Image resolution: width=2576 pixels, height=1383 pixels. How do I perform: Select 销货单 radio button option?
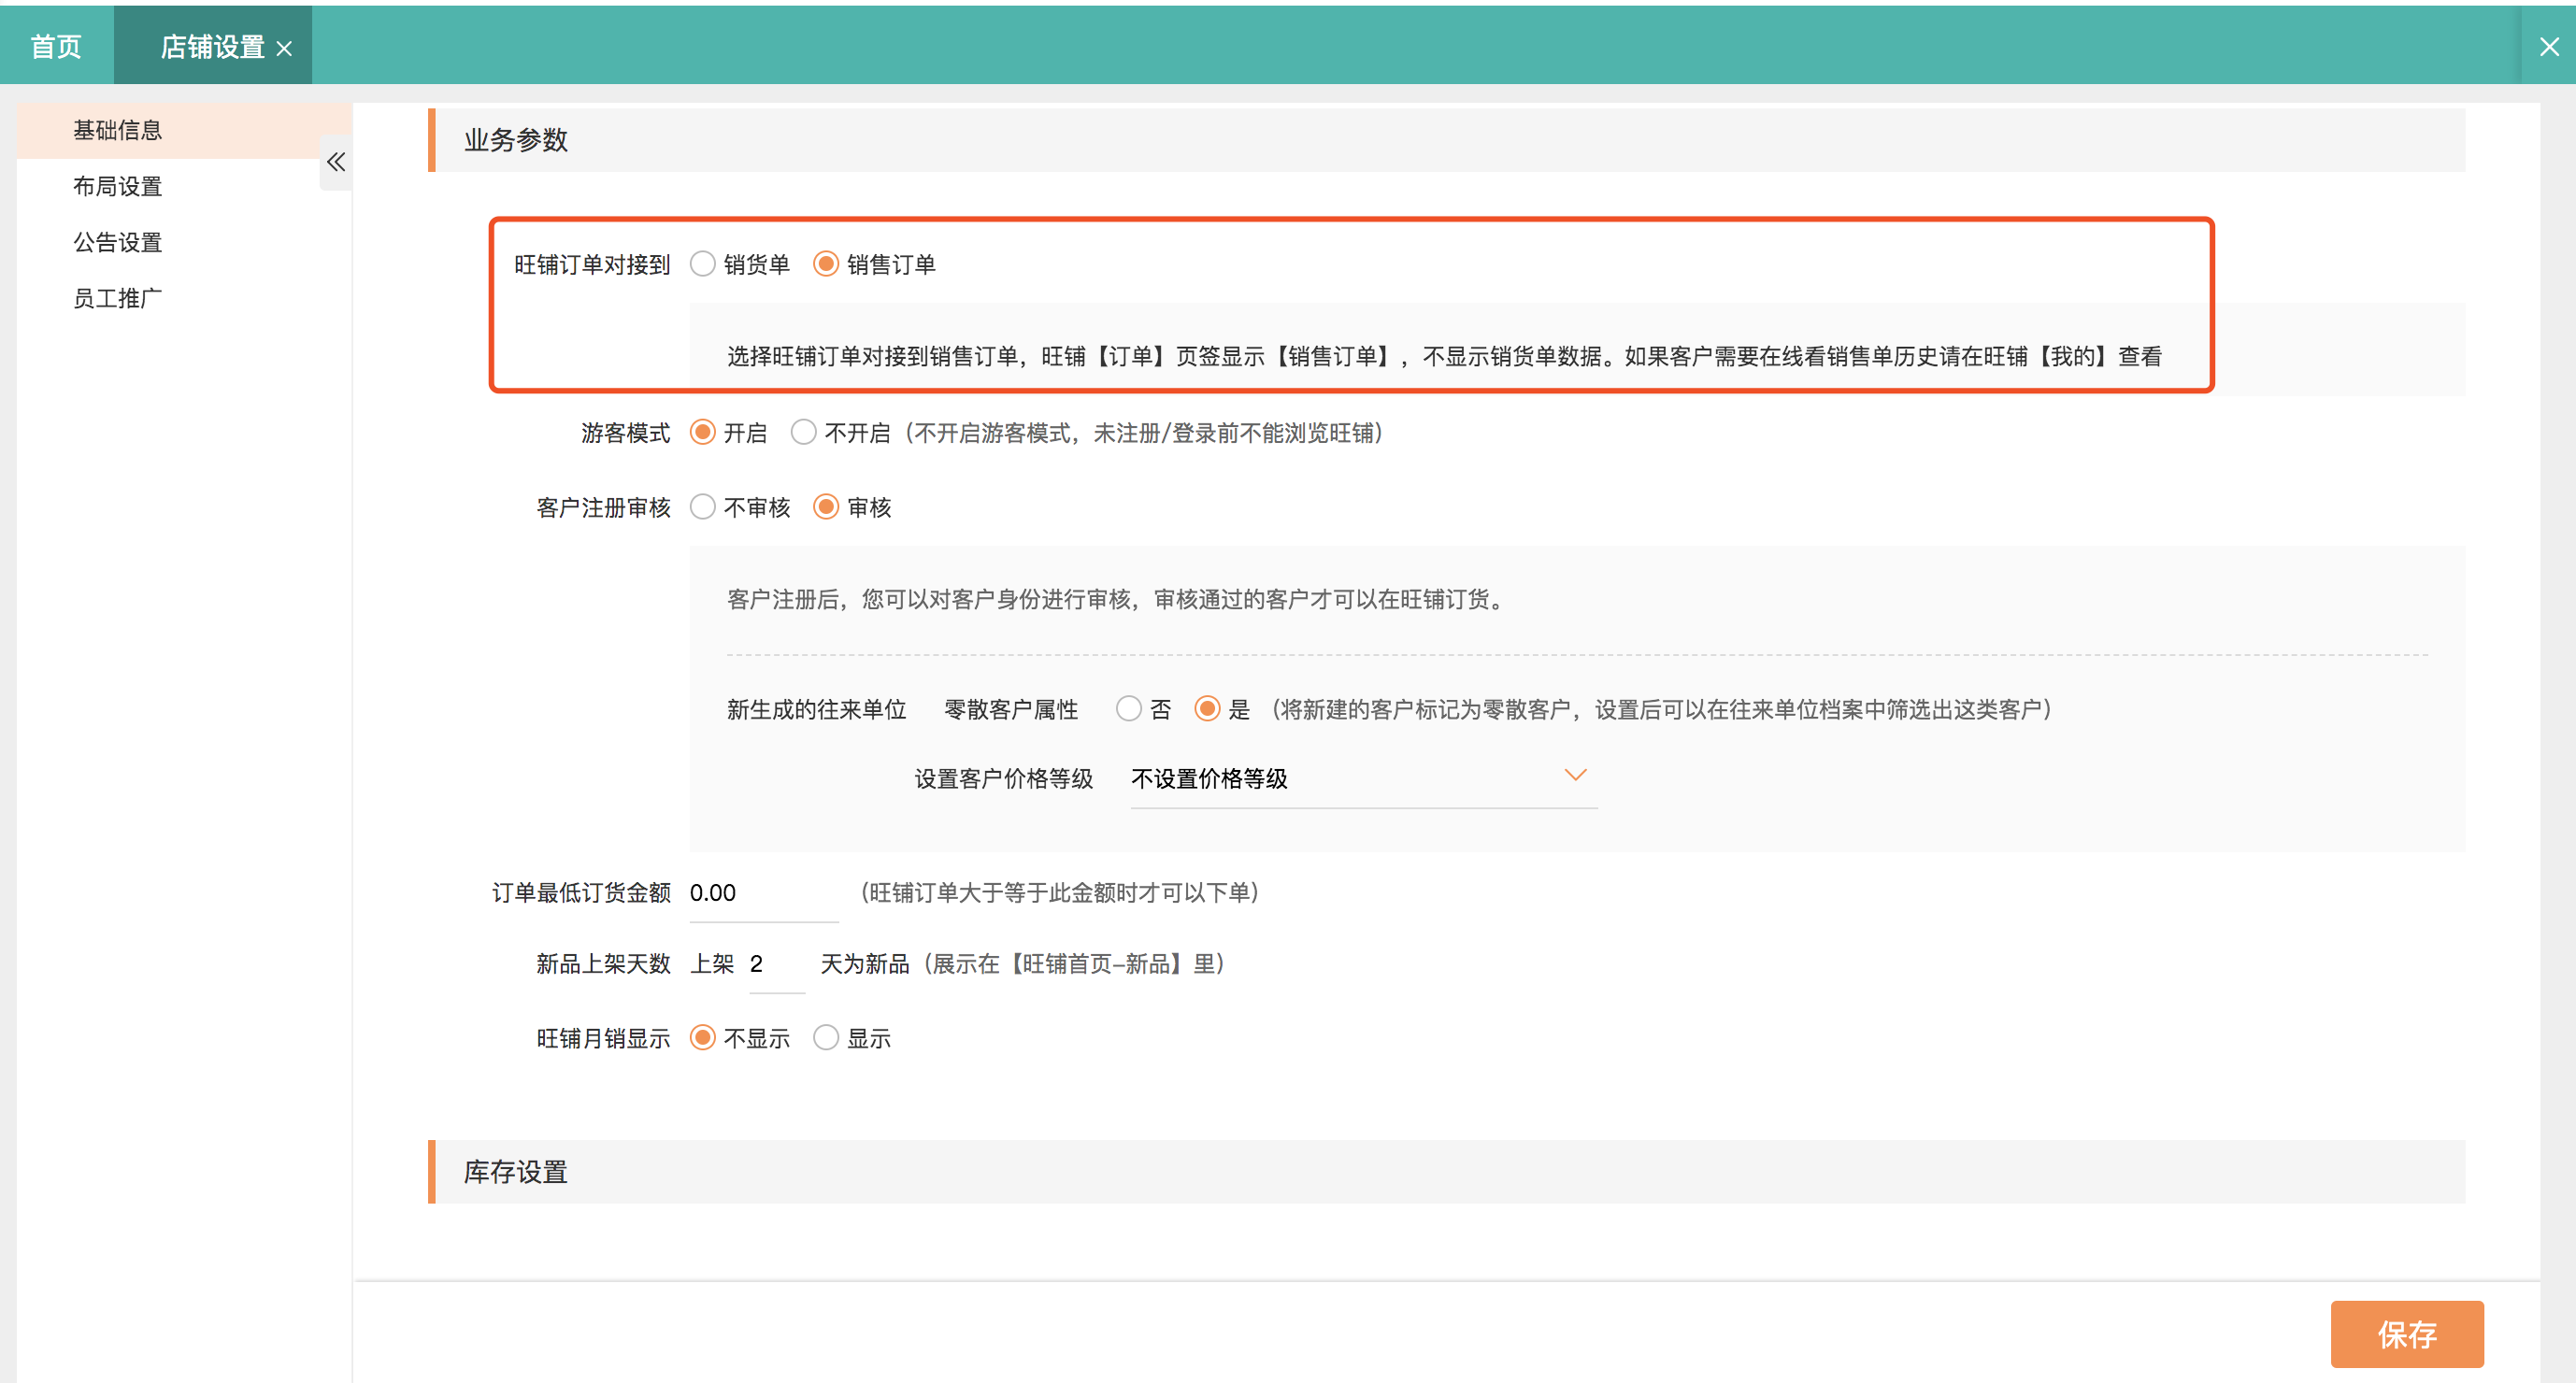click(700, 263)
